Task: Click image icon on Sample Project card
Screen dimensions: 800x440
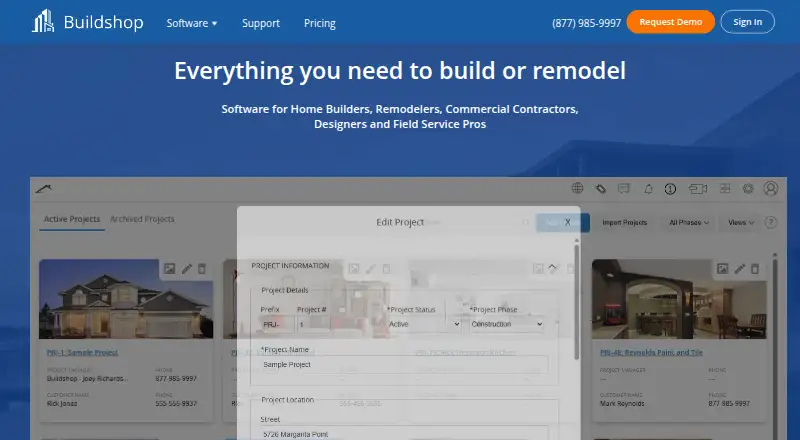Action: pyautogui.click(x=169, y=268)
